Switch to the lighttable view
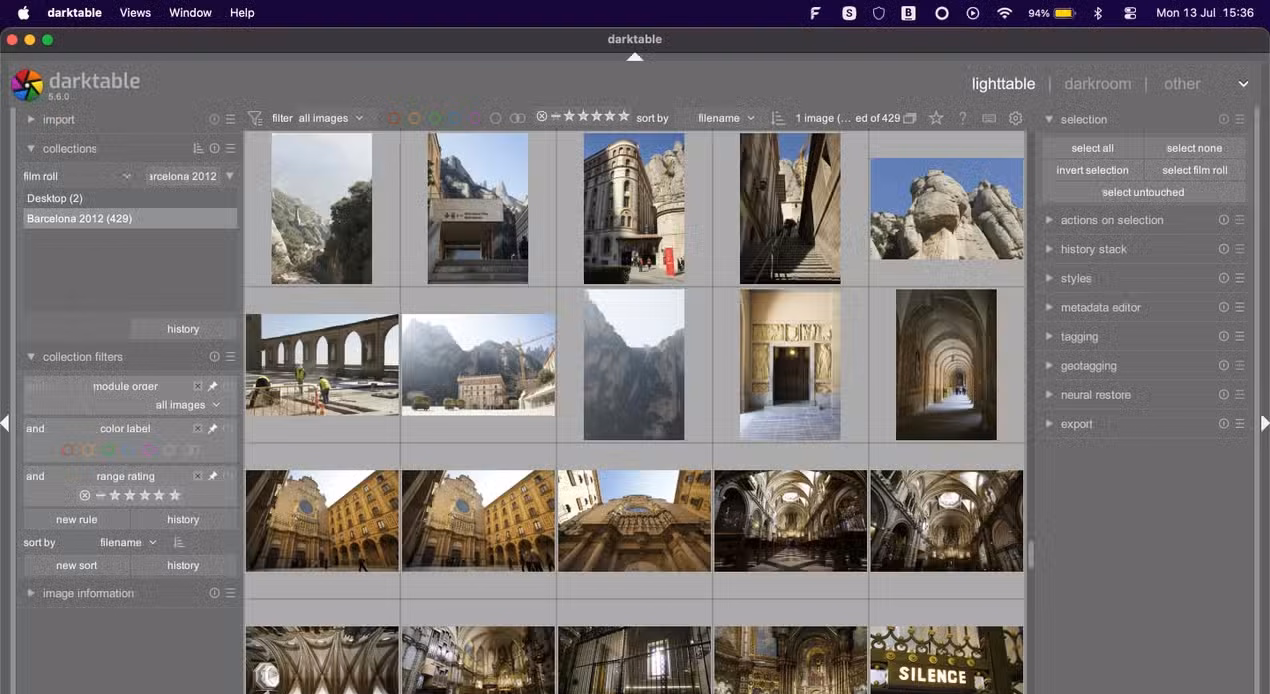 click(1003, 84)
